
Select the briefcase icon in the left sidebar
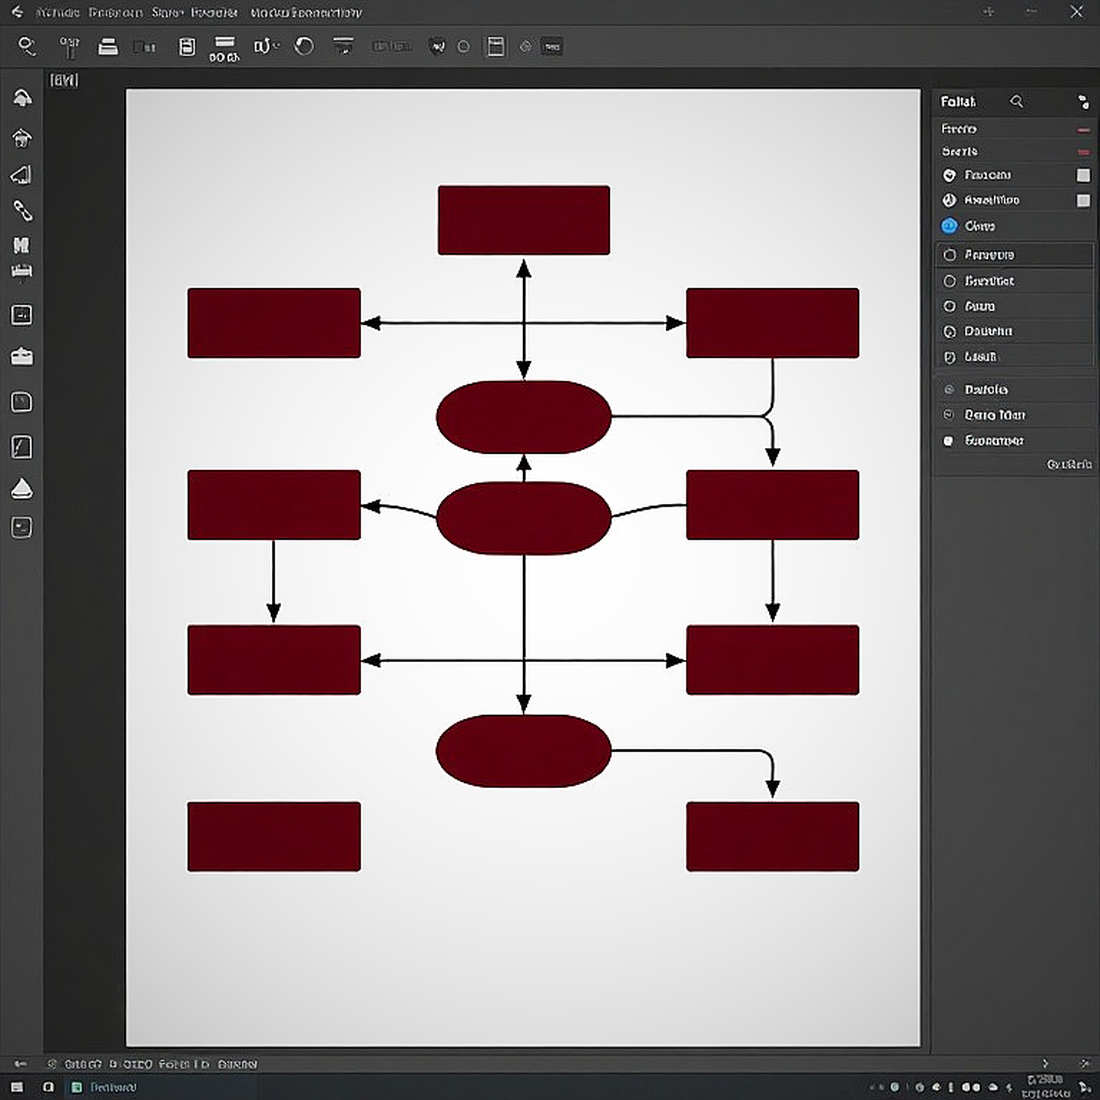pos(22,357)
